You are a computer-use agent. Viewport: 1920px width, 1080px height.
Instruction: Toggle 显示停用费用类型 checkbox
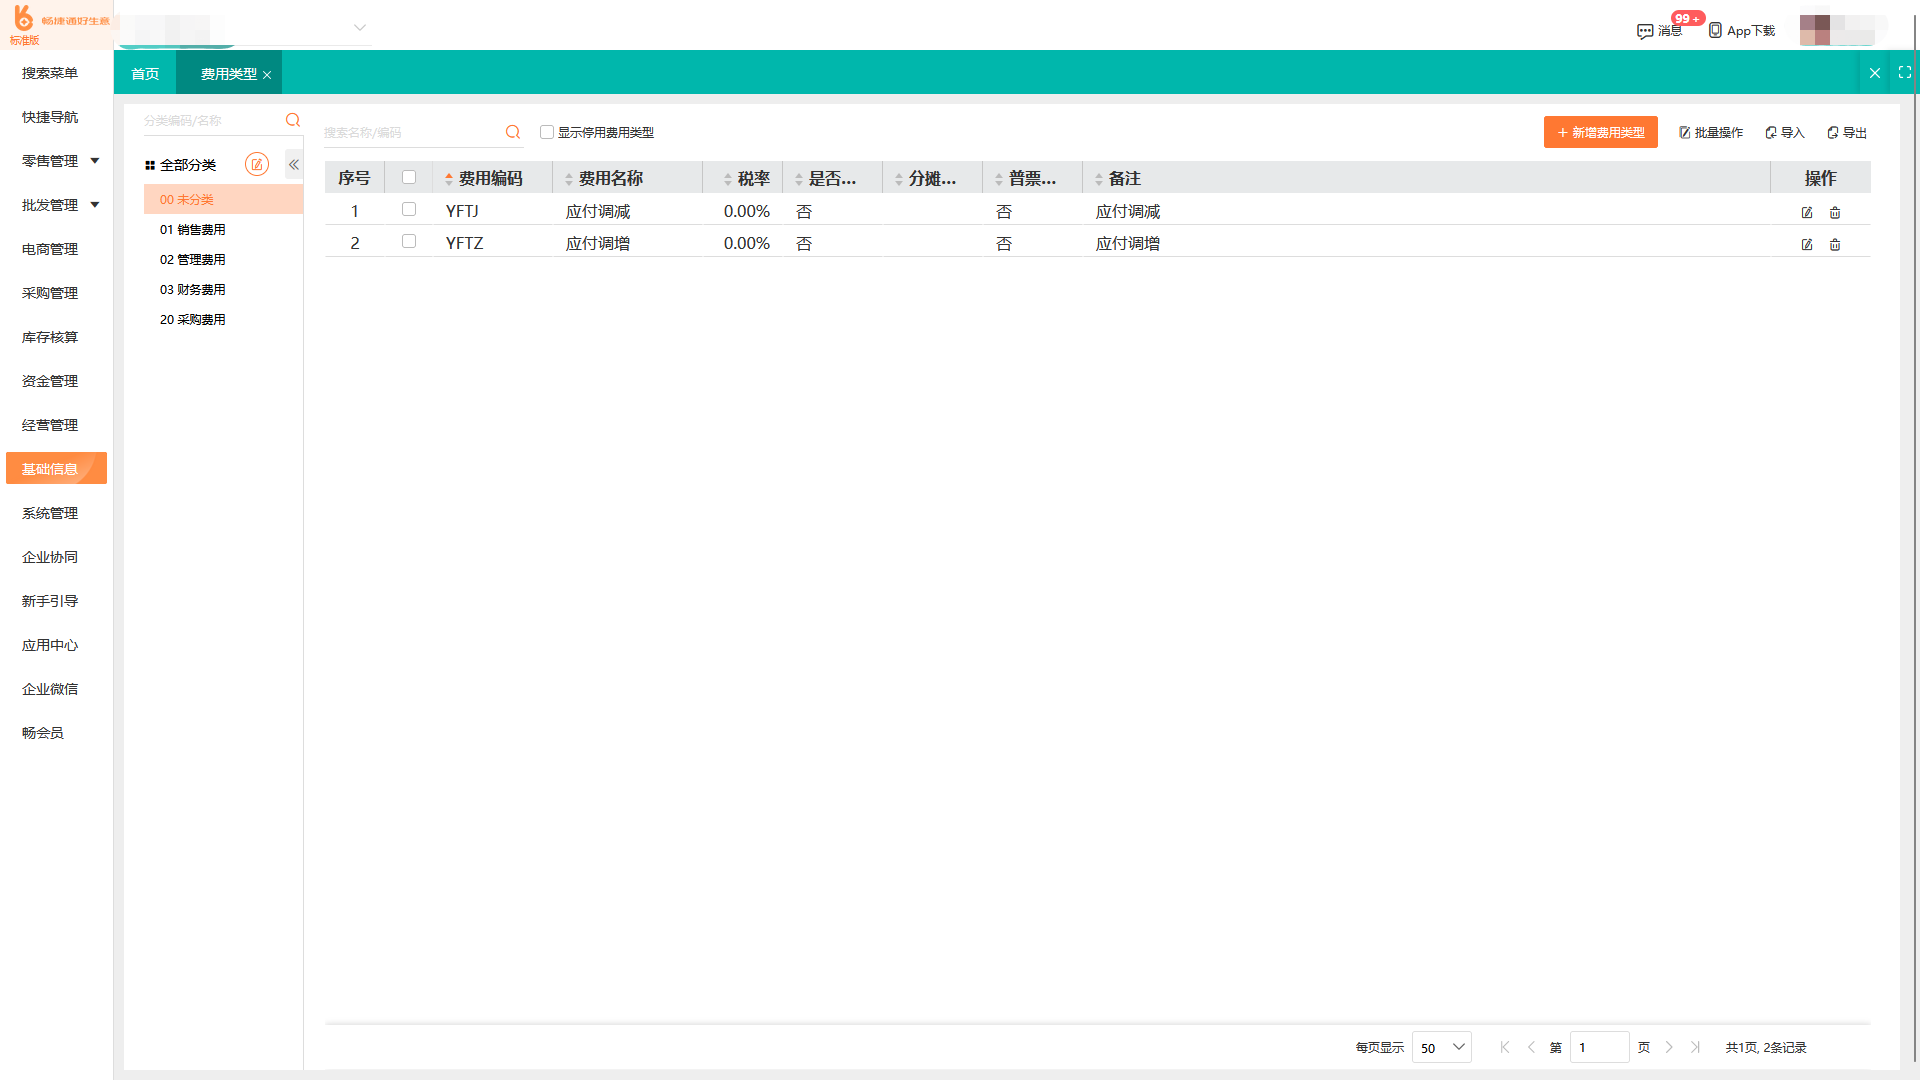545,132
